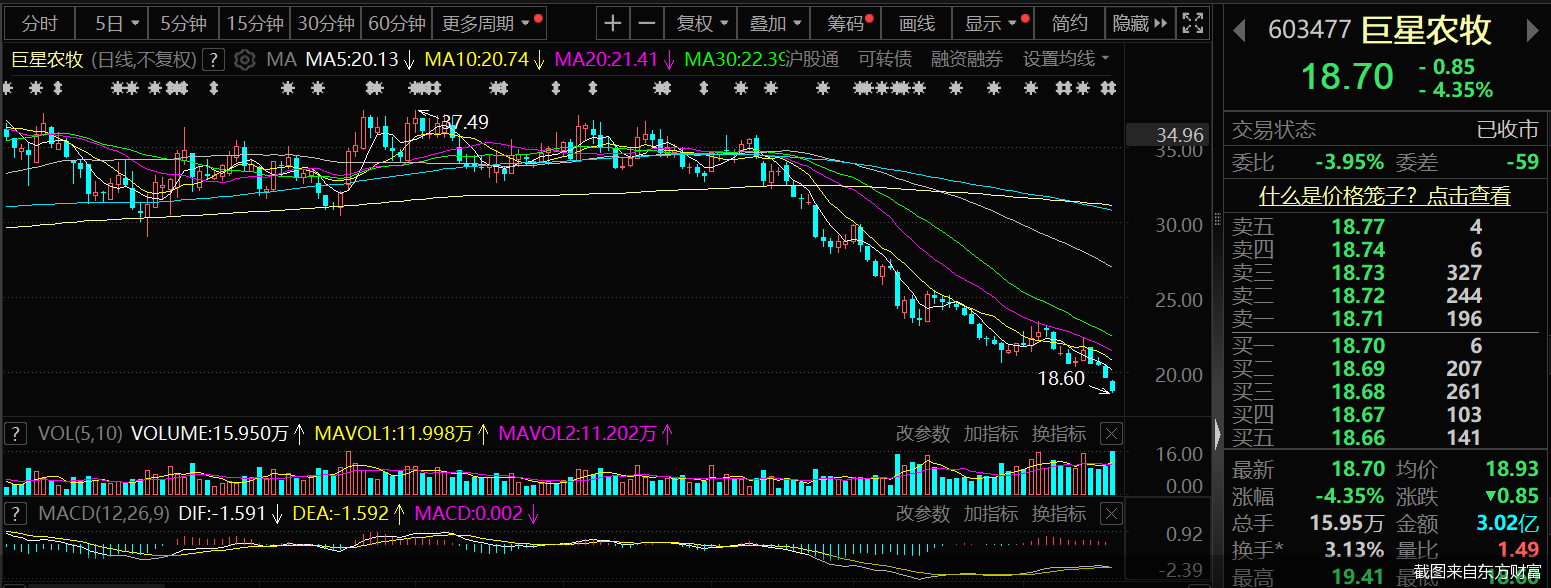Select the 60分钟 period tab

coord(396,23)
